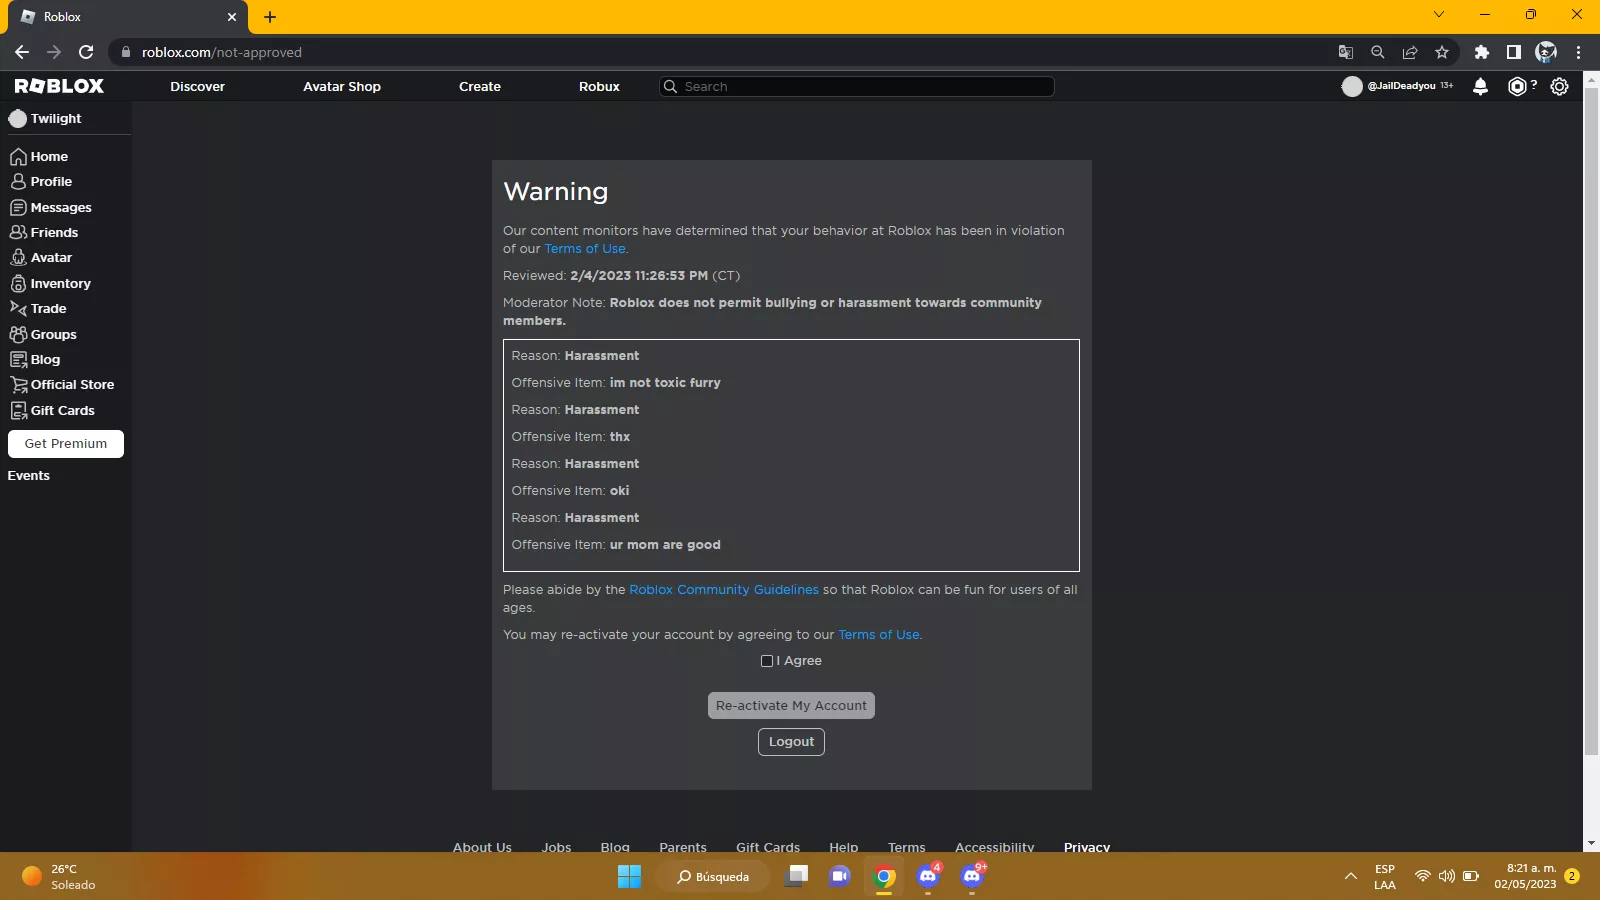View Robux balance via the hexagon icon
The image size is (1600, 900).
coord(1515,86)
